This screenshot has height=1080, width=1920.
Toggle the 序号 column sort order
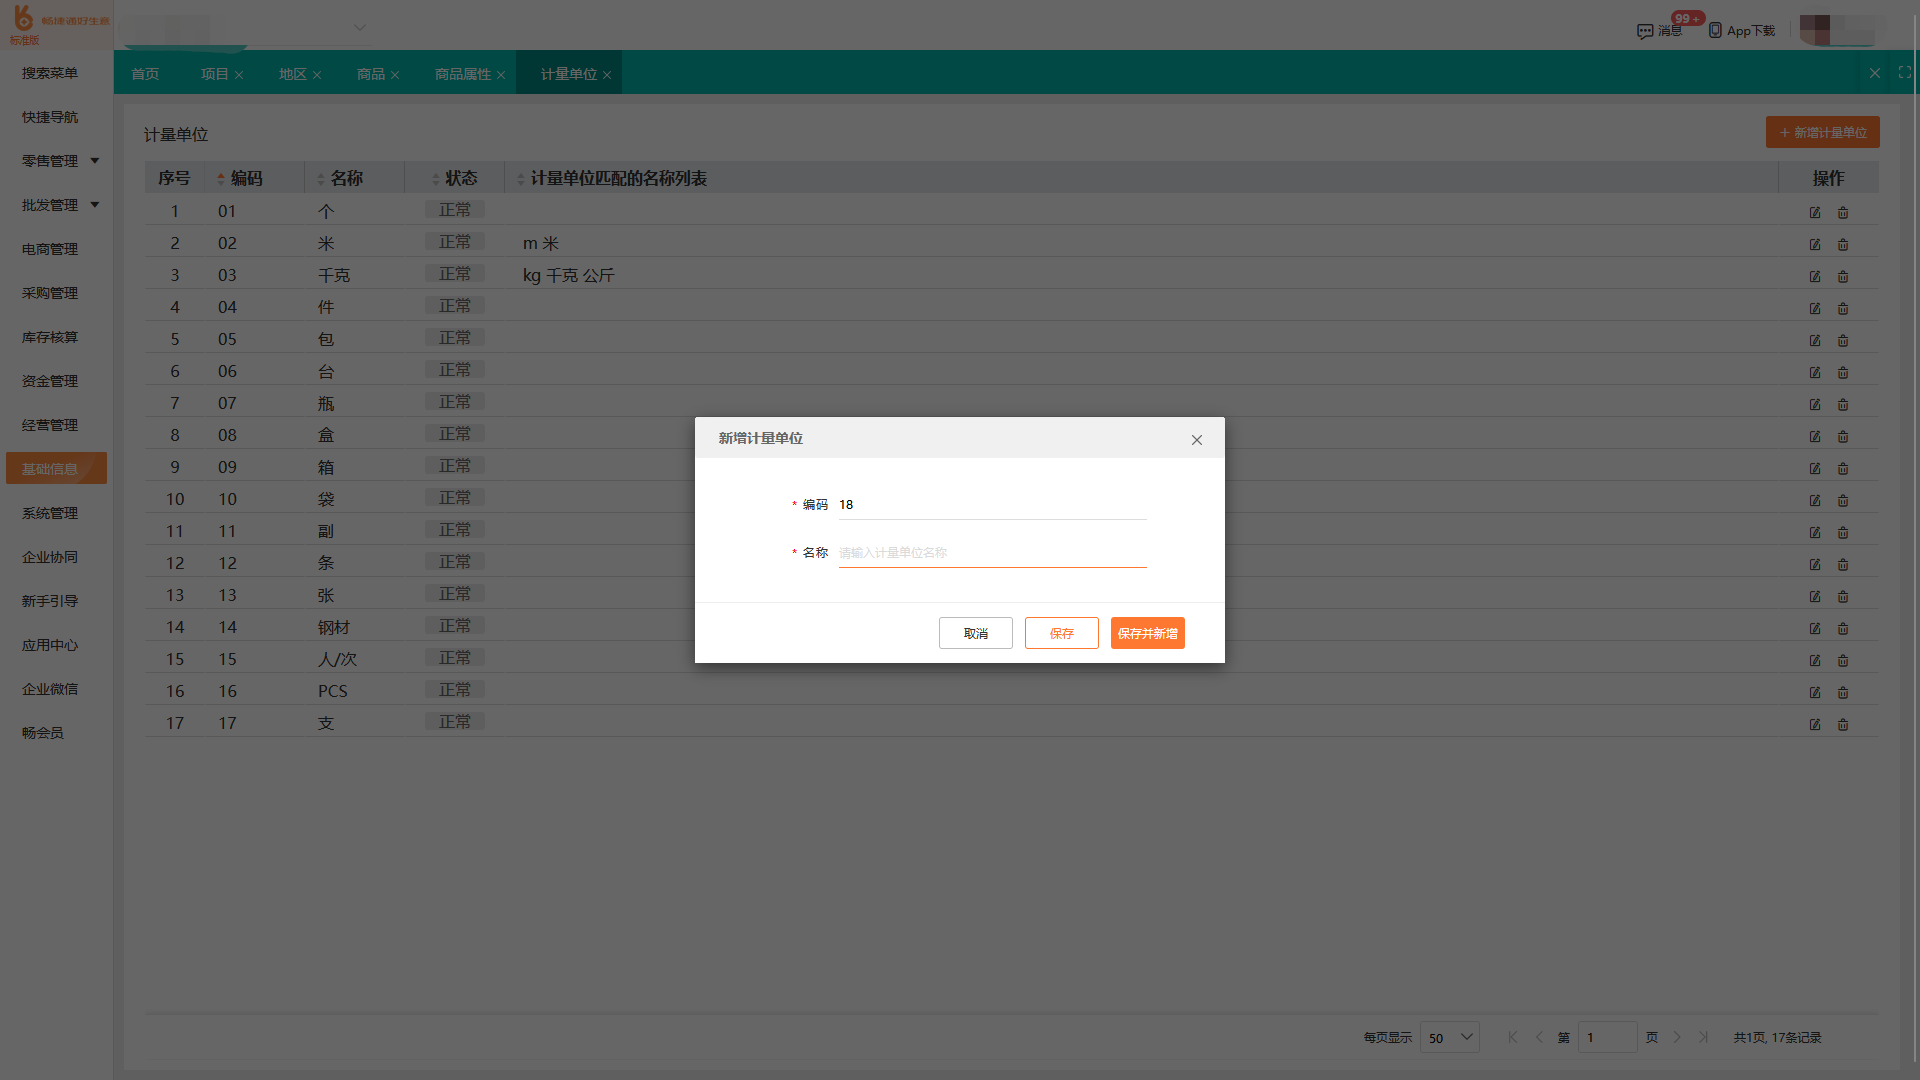coord(175,178)
